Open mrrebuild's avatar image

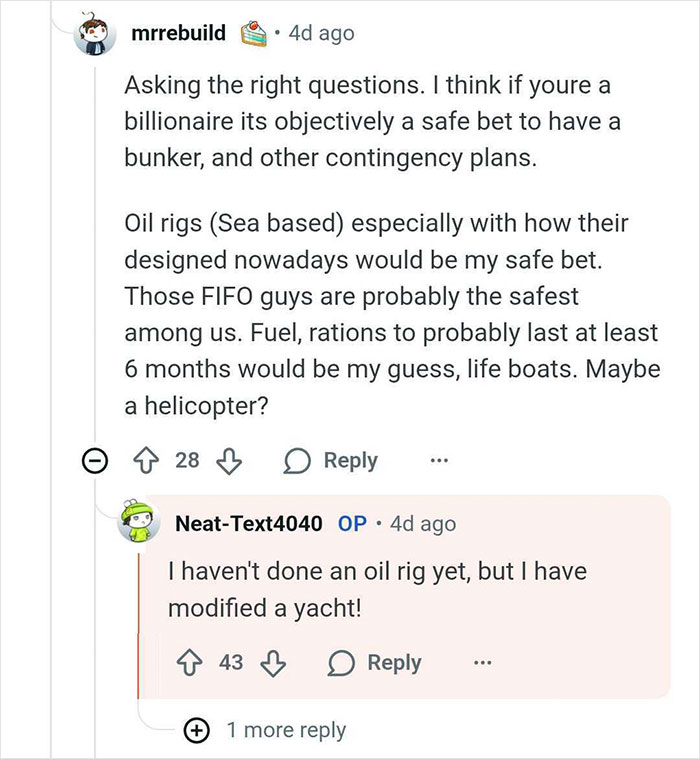[98, 35]
